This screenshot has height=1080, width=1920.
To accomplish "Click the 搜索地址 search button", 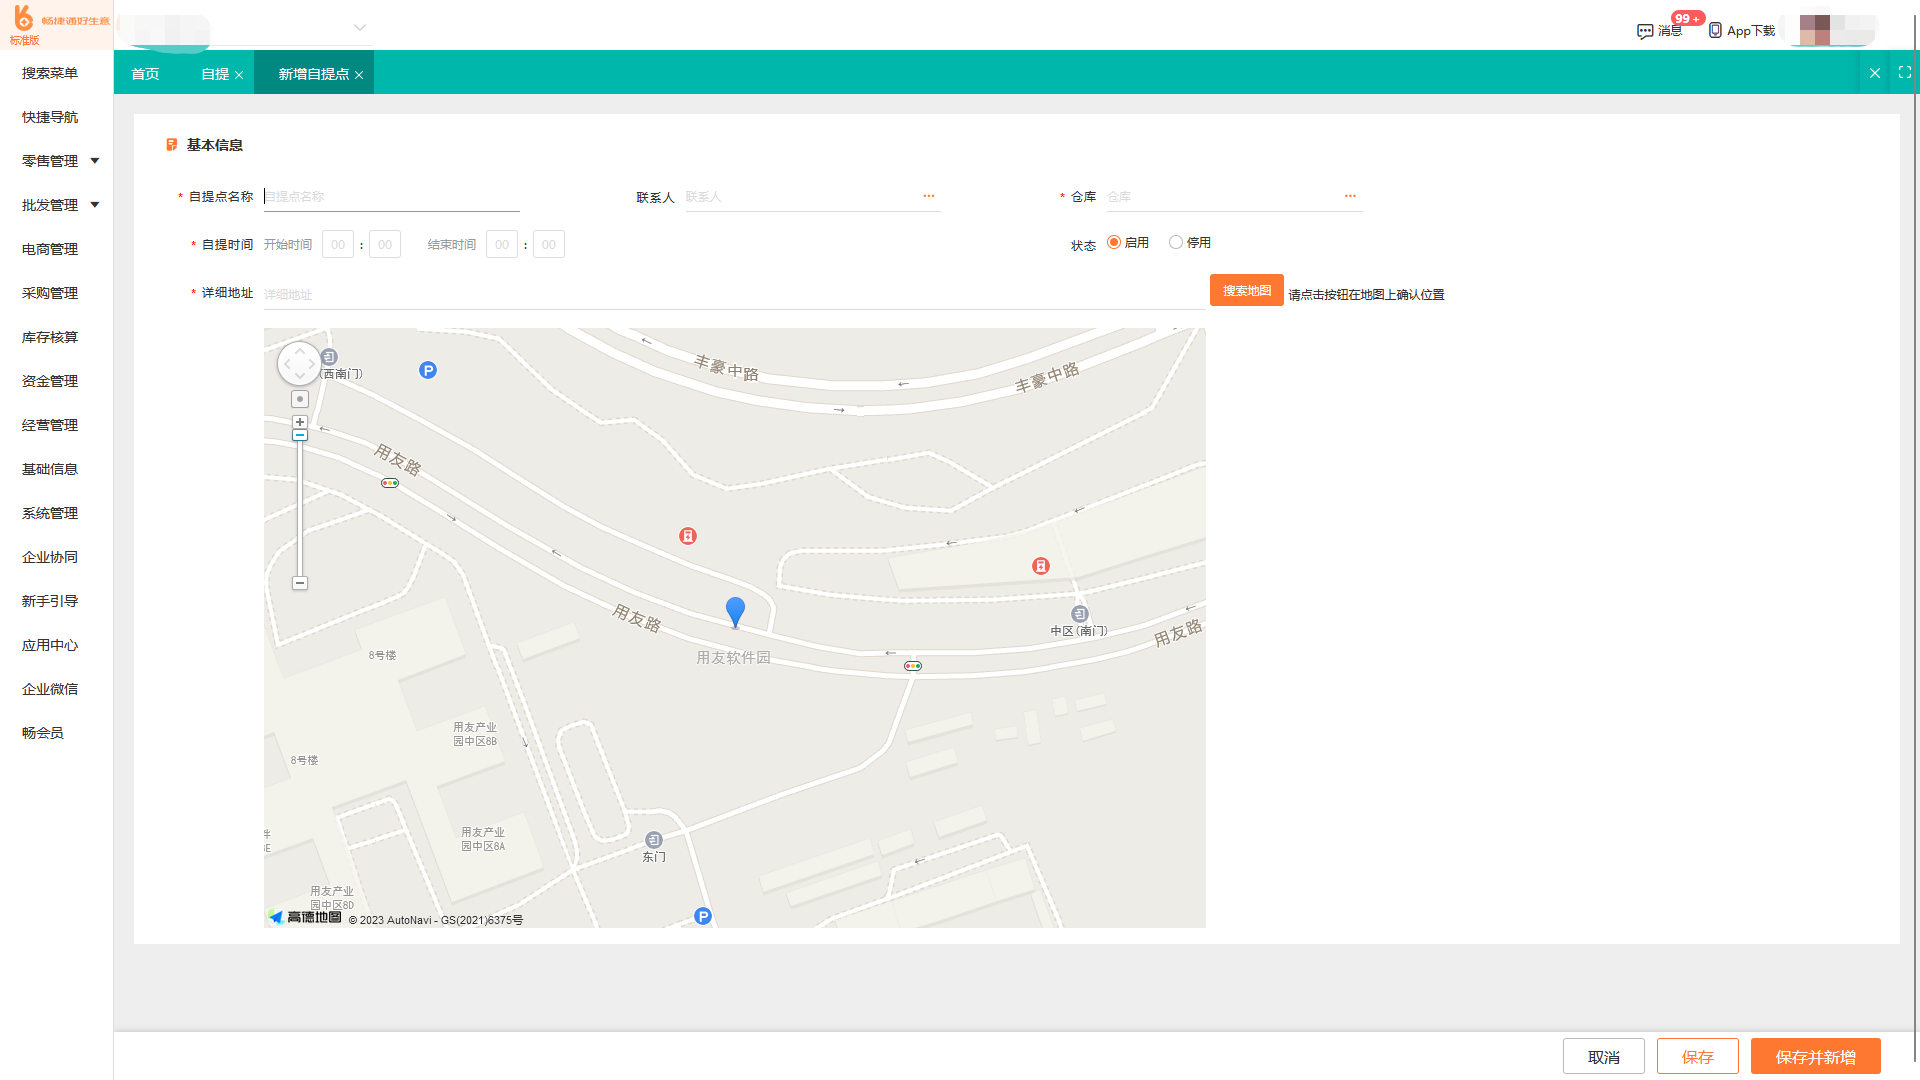I will click(1246, 291).
